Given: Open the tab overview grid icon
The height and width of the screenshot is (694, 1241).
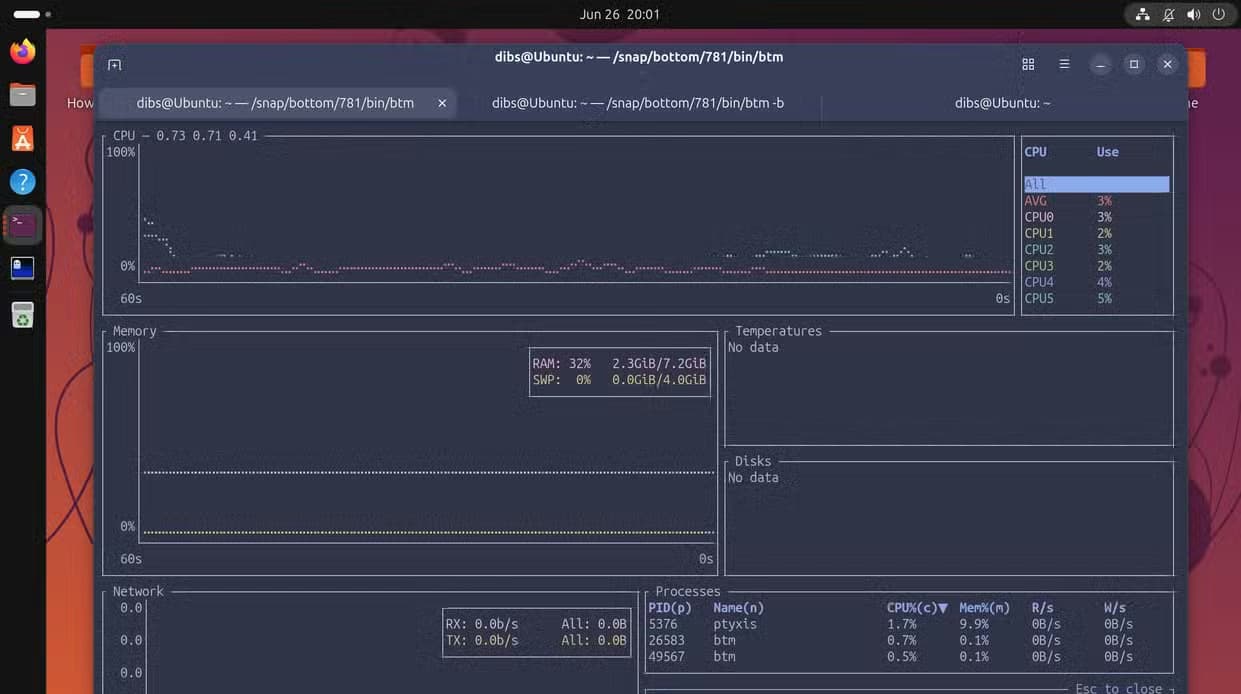Looking at the screenshot, I should [x=1028, y=64].
